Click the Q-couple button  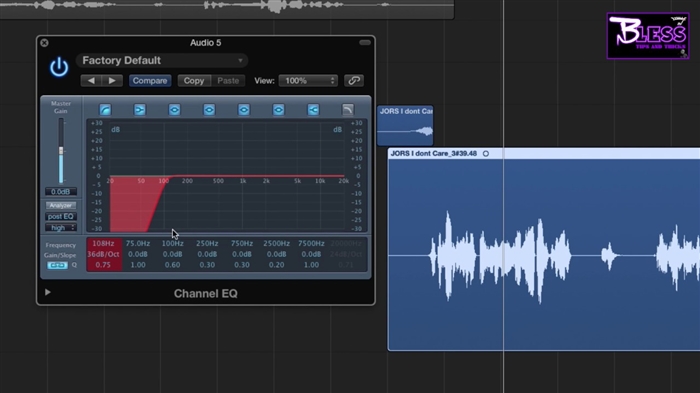tap(57, 265)
